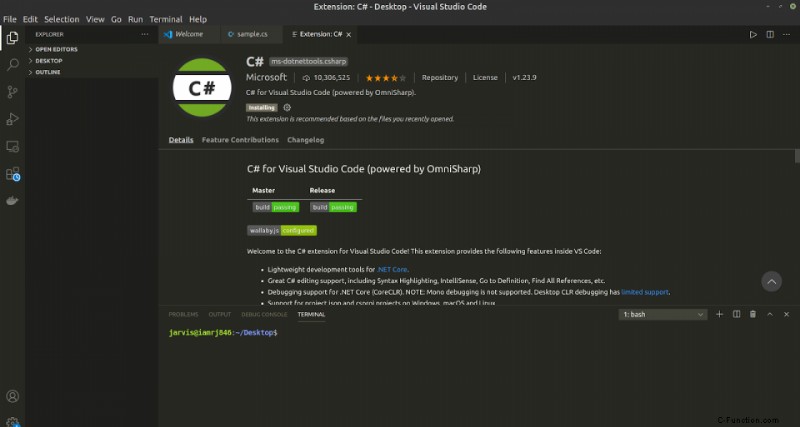Viewport: 800px width, 427px height.
Task: Maximize the terminal panel with the chevron
Action: [770, 314]
